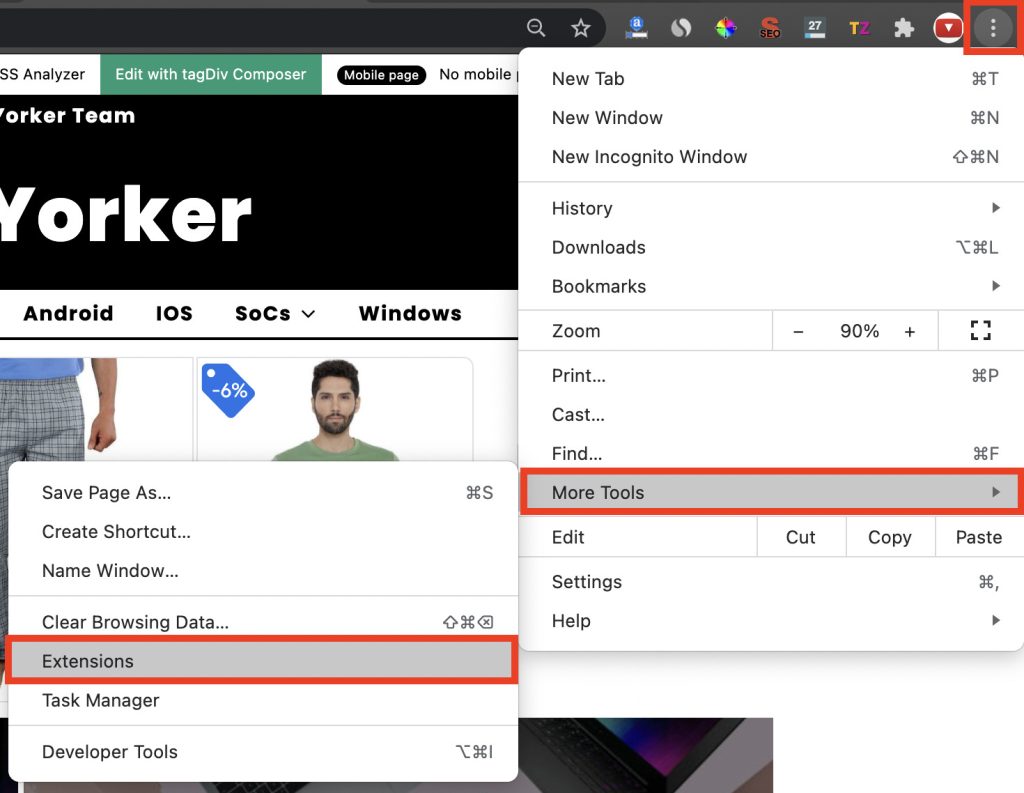Click Copy in the Edit row
1024x793 pixels.
(x=889, y=537)
